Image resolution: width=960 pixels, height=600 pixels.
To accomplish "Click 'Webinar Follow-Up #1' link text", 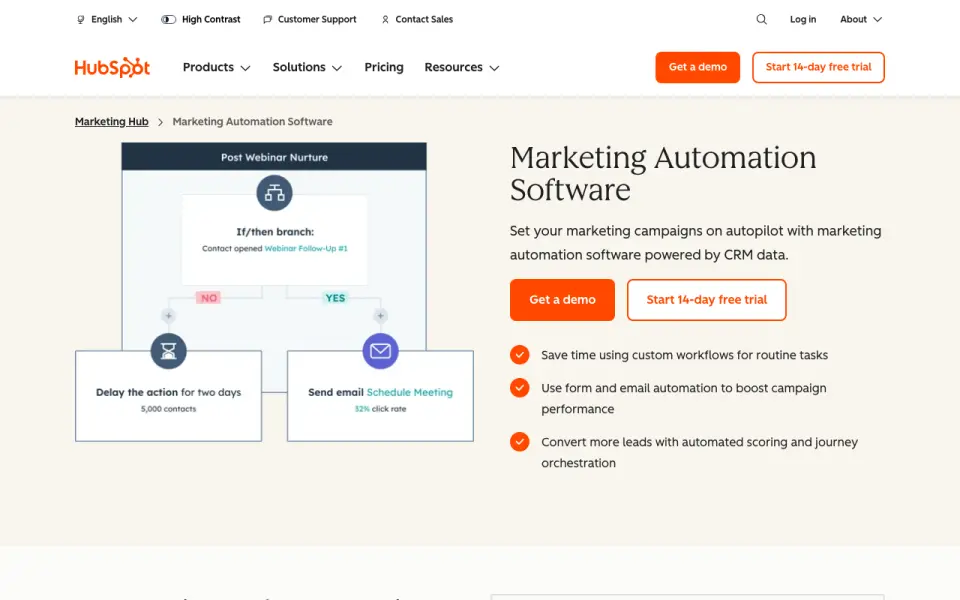I will point(306,249).
